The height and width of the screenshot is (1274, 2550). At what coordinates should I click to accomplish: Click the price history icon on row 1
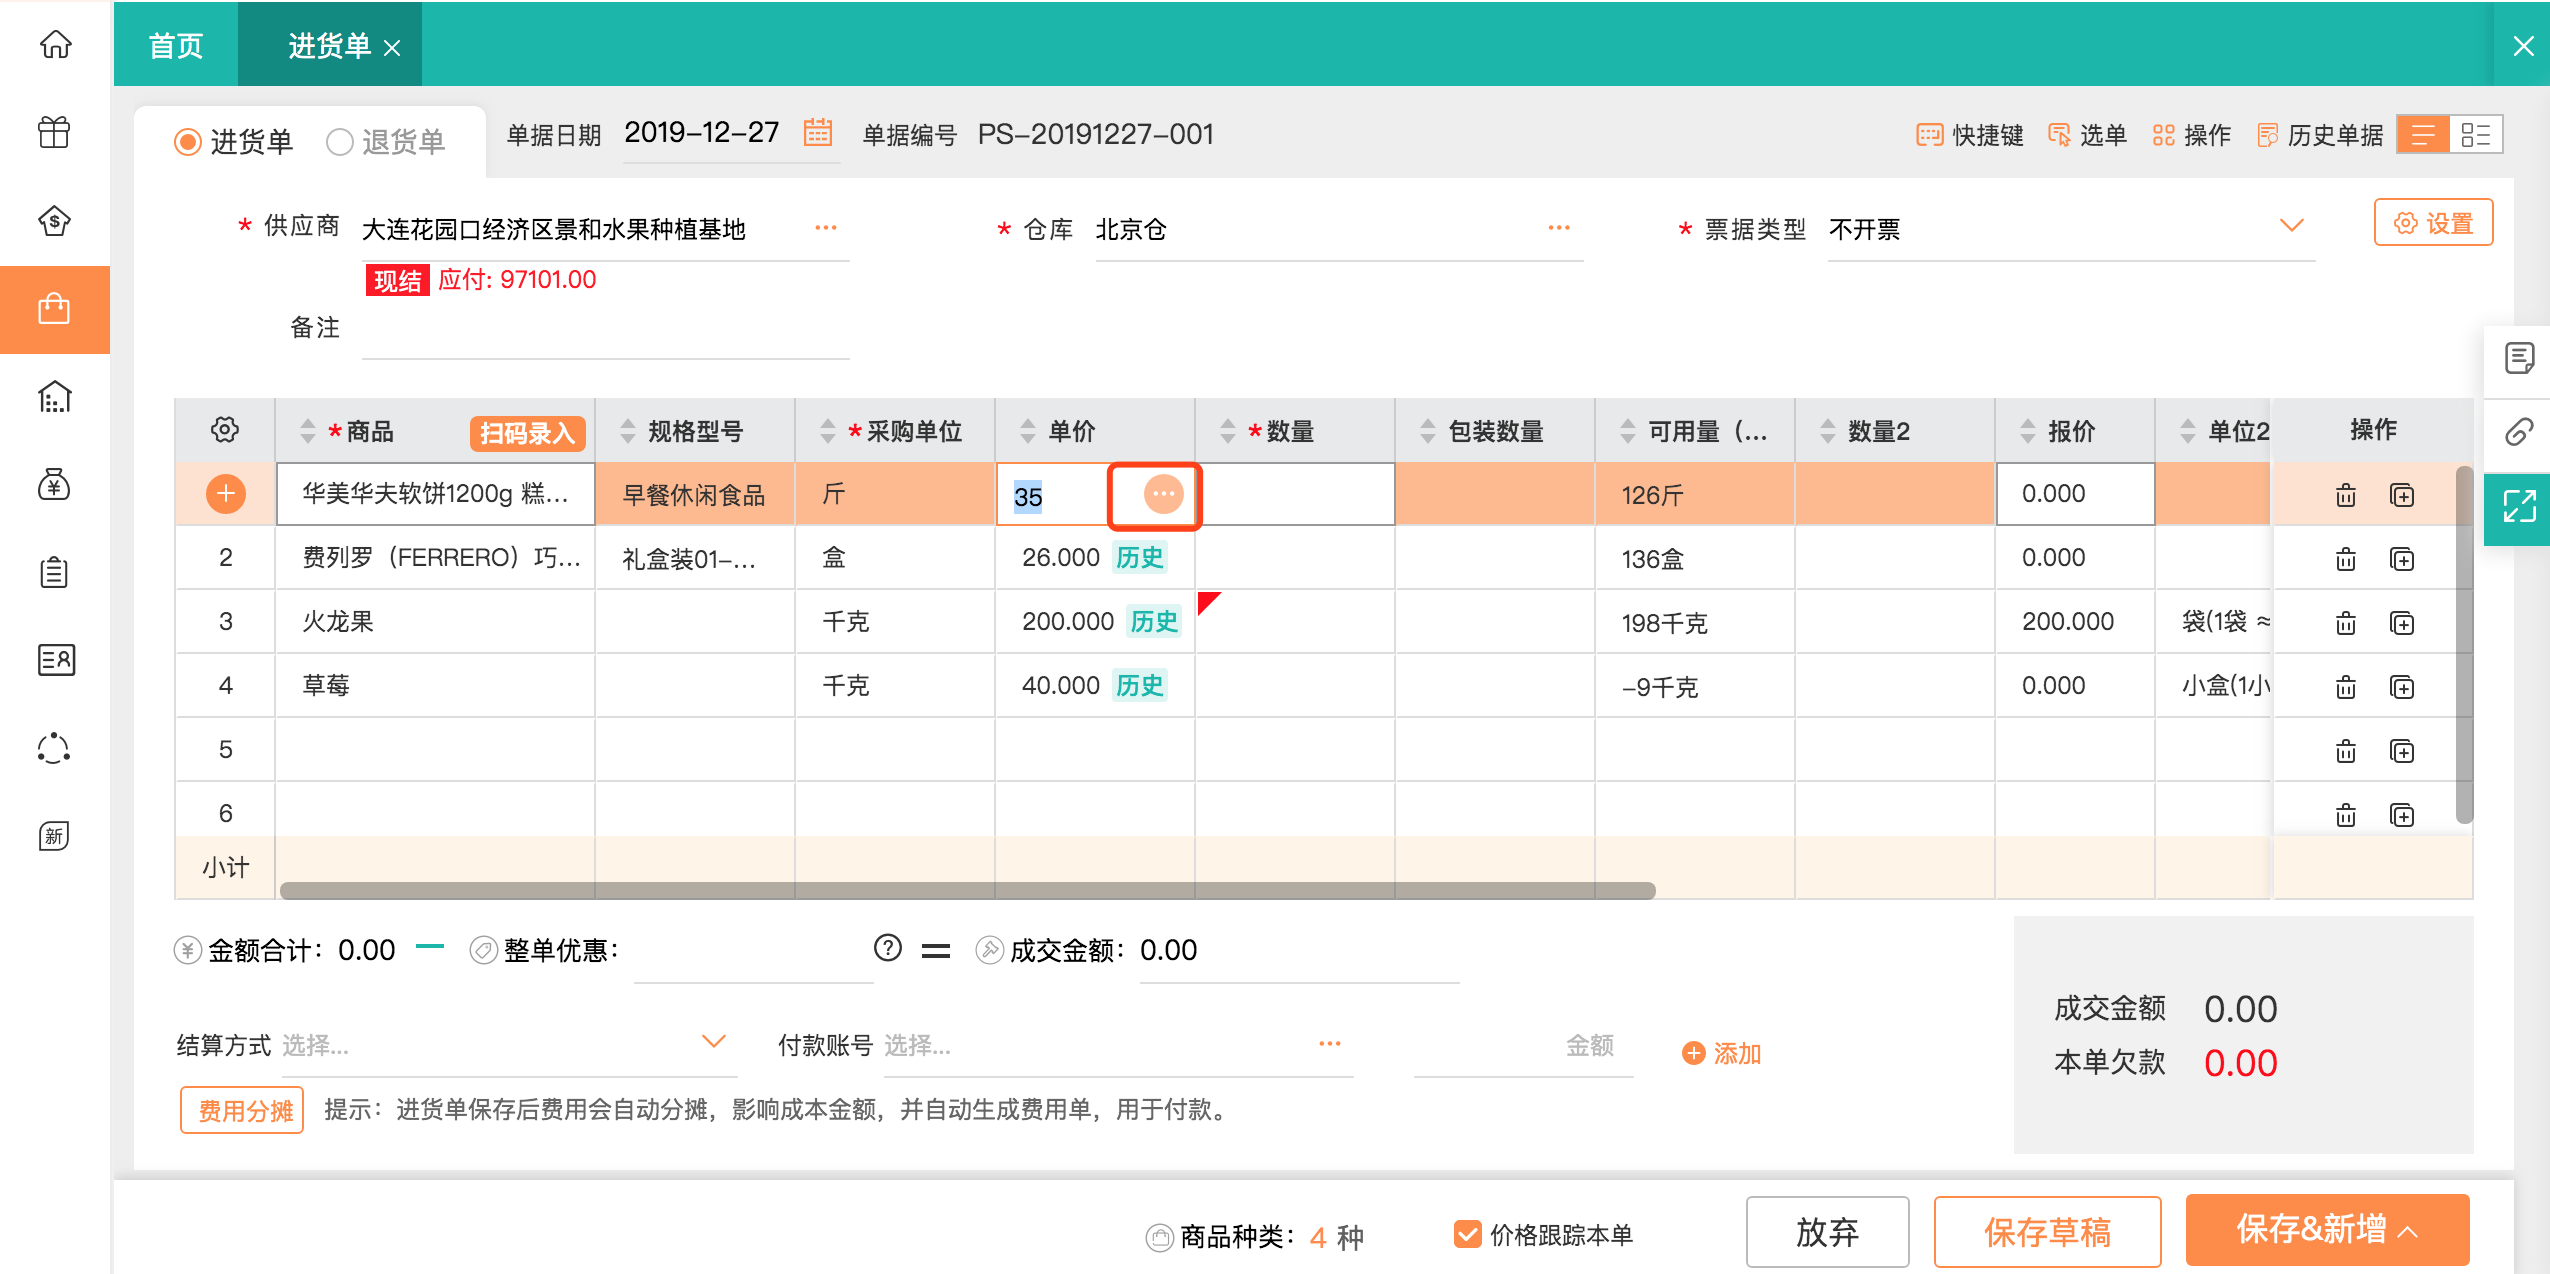[1160, 495]
